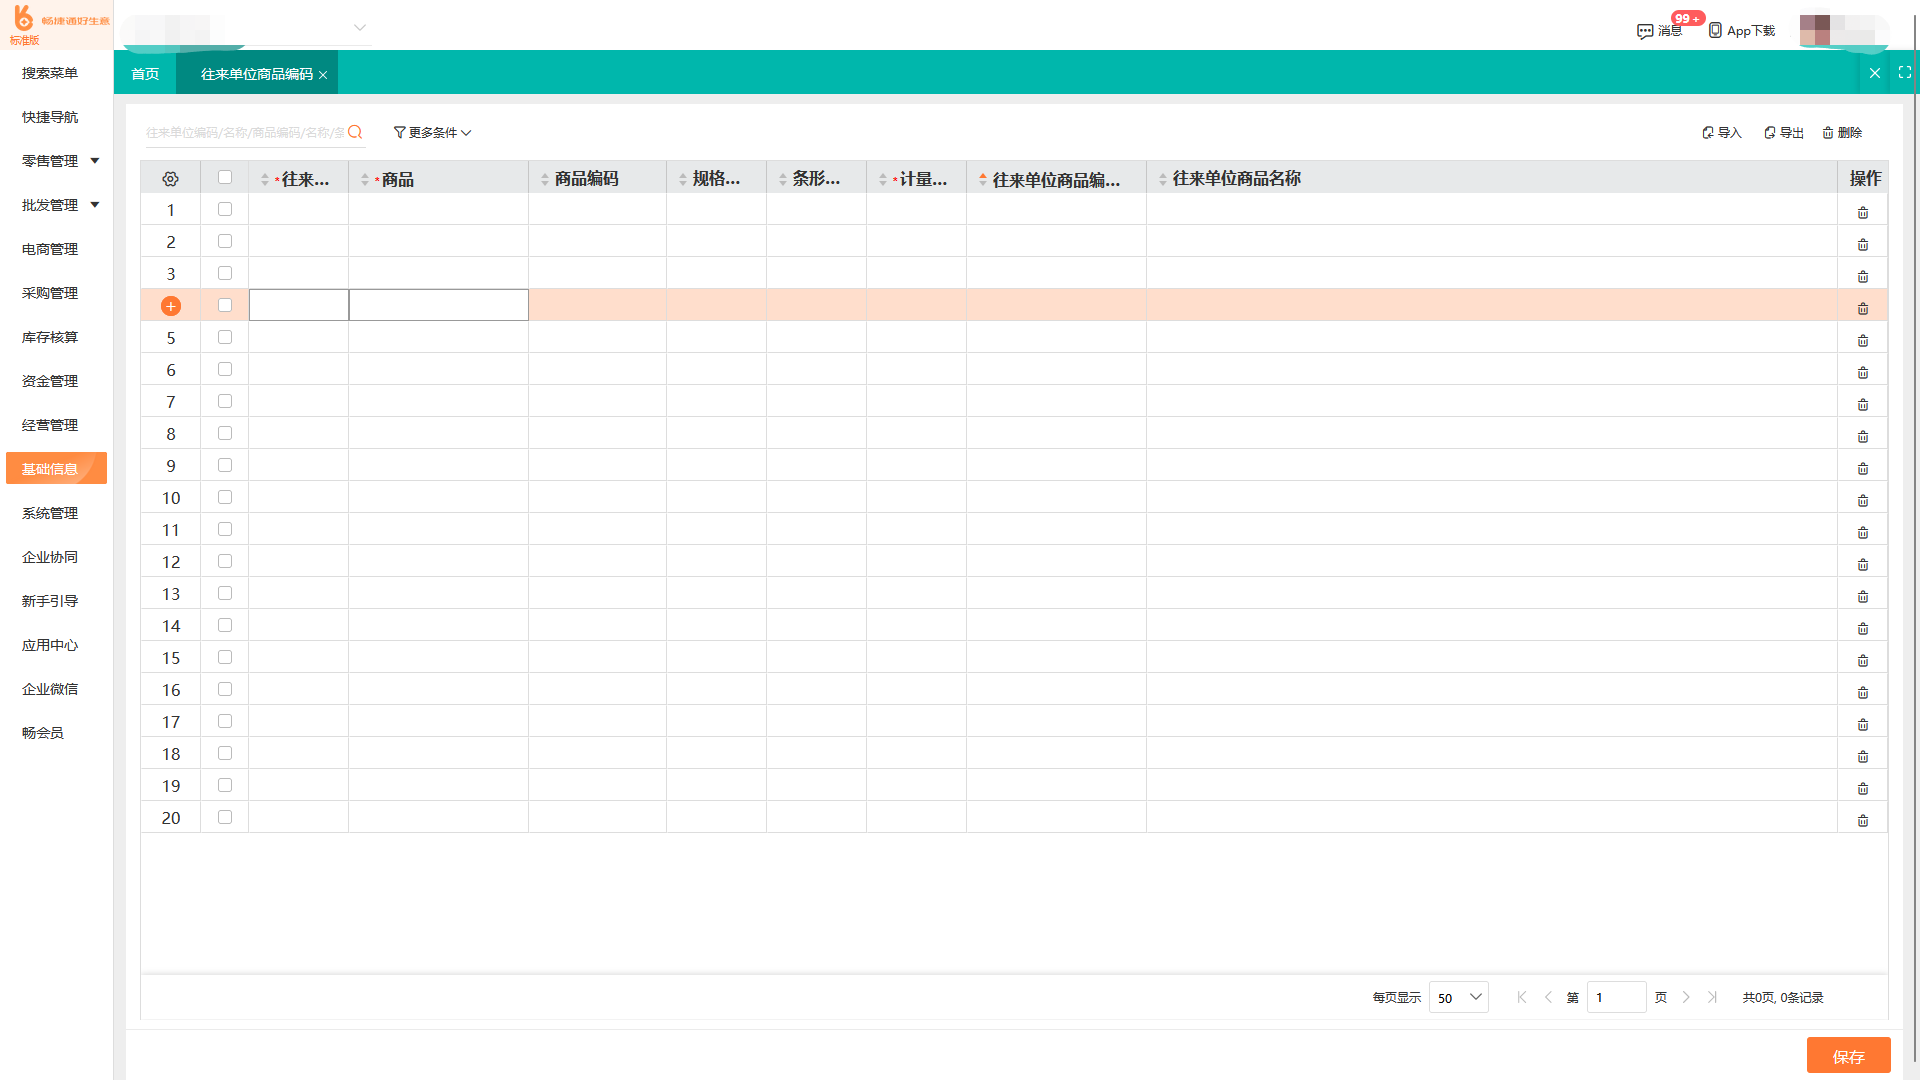This screenshot has width=1920, height=1080.
Task: Switch to 首页 tab
Action: (x=144, y=74)
